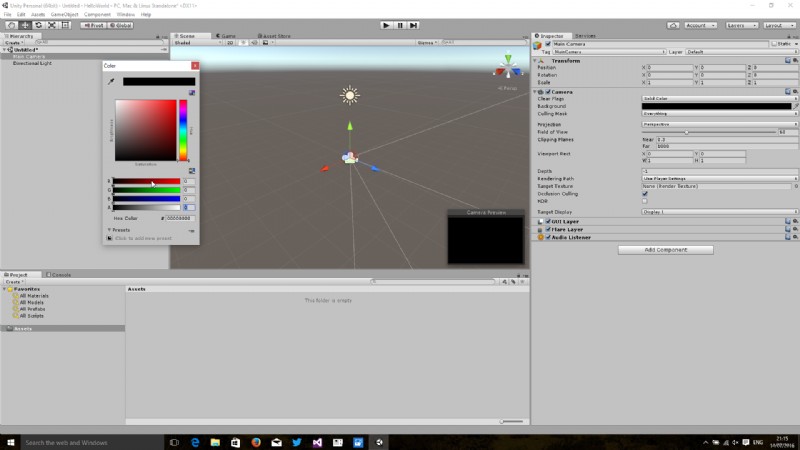Viewport: 800px width, 450px height.
Task: Click the Add Component button
Action: [x=665, y=249]
